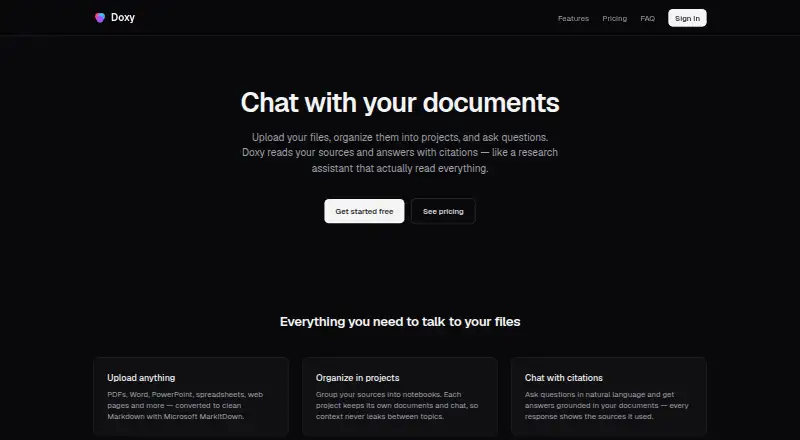Click the Doxy heart logo icon
The height and width of the screenshot is (440, 800).
100,18
